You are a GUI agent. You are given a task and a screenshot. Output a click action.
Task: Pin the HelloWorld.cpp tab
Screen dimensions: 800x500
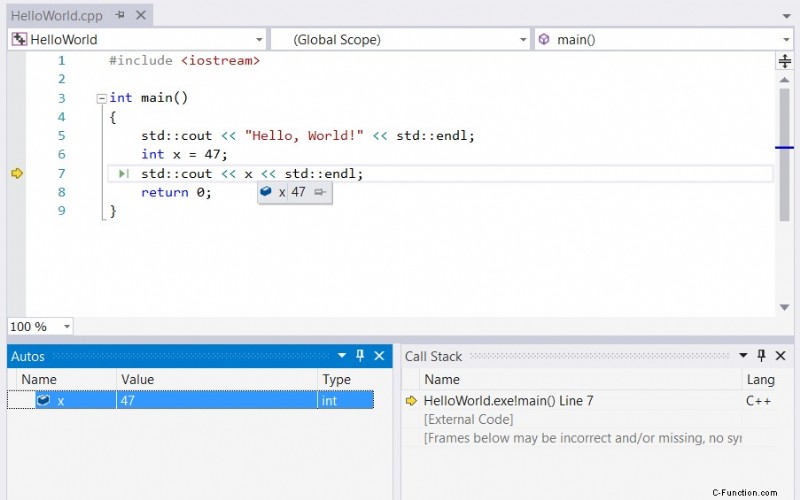[x=120, y=16]
